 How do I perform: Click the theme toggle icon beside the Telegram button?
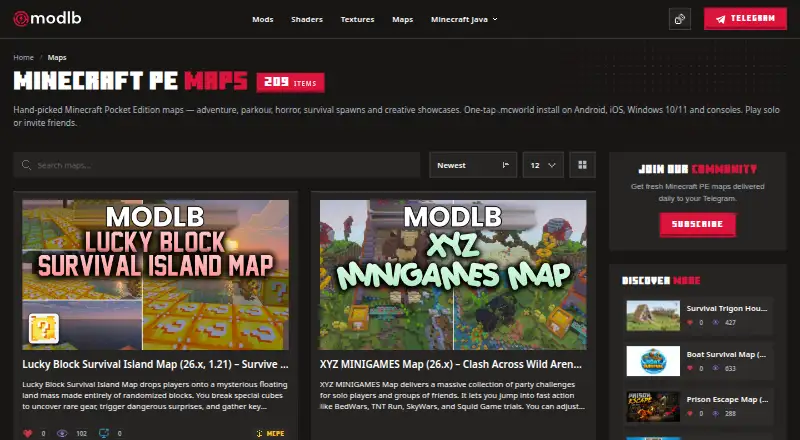680,19
